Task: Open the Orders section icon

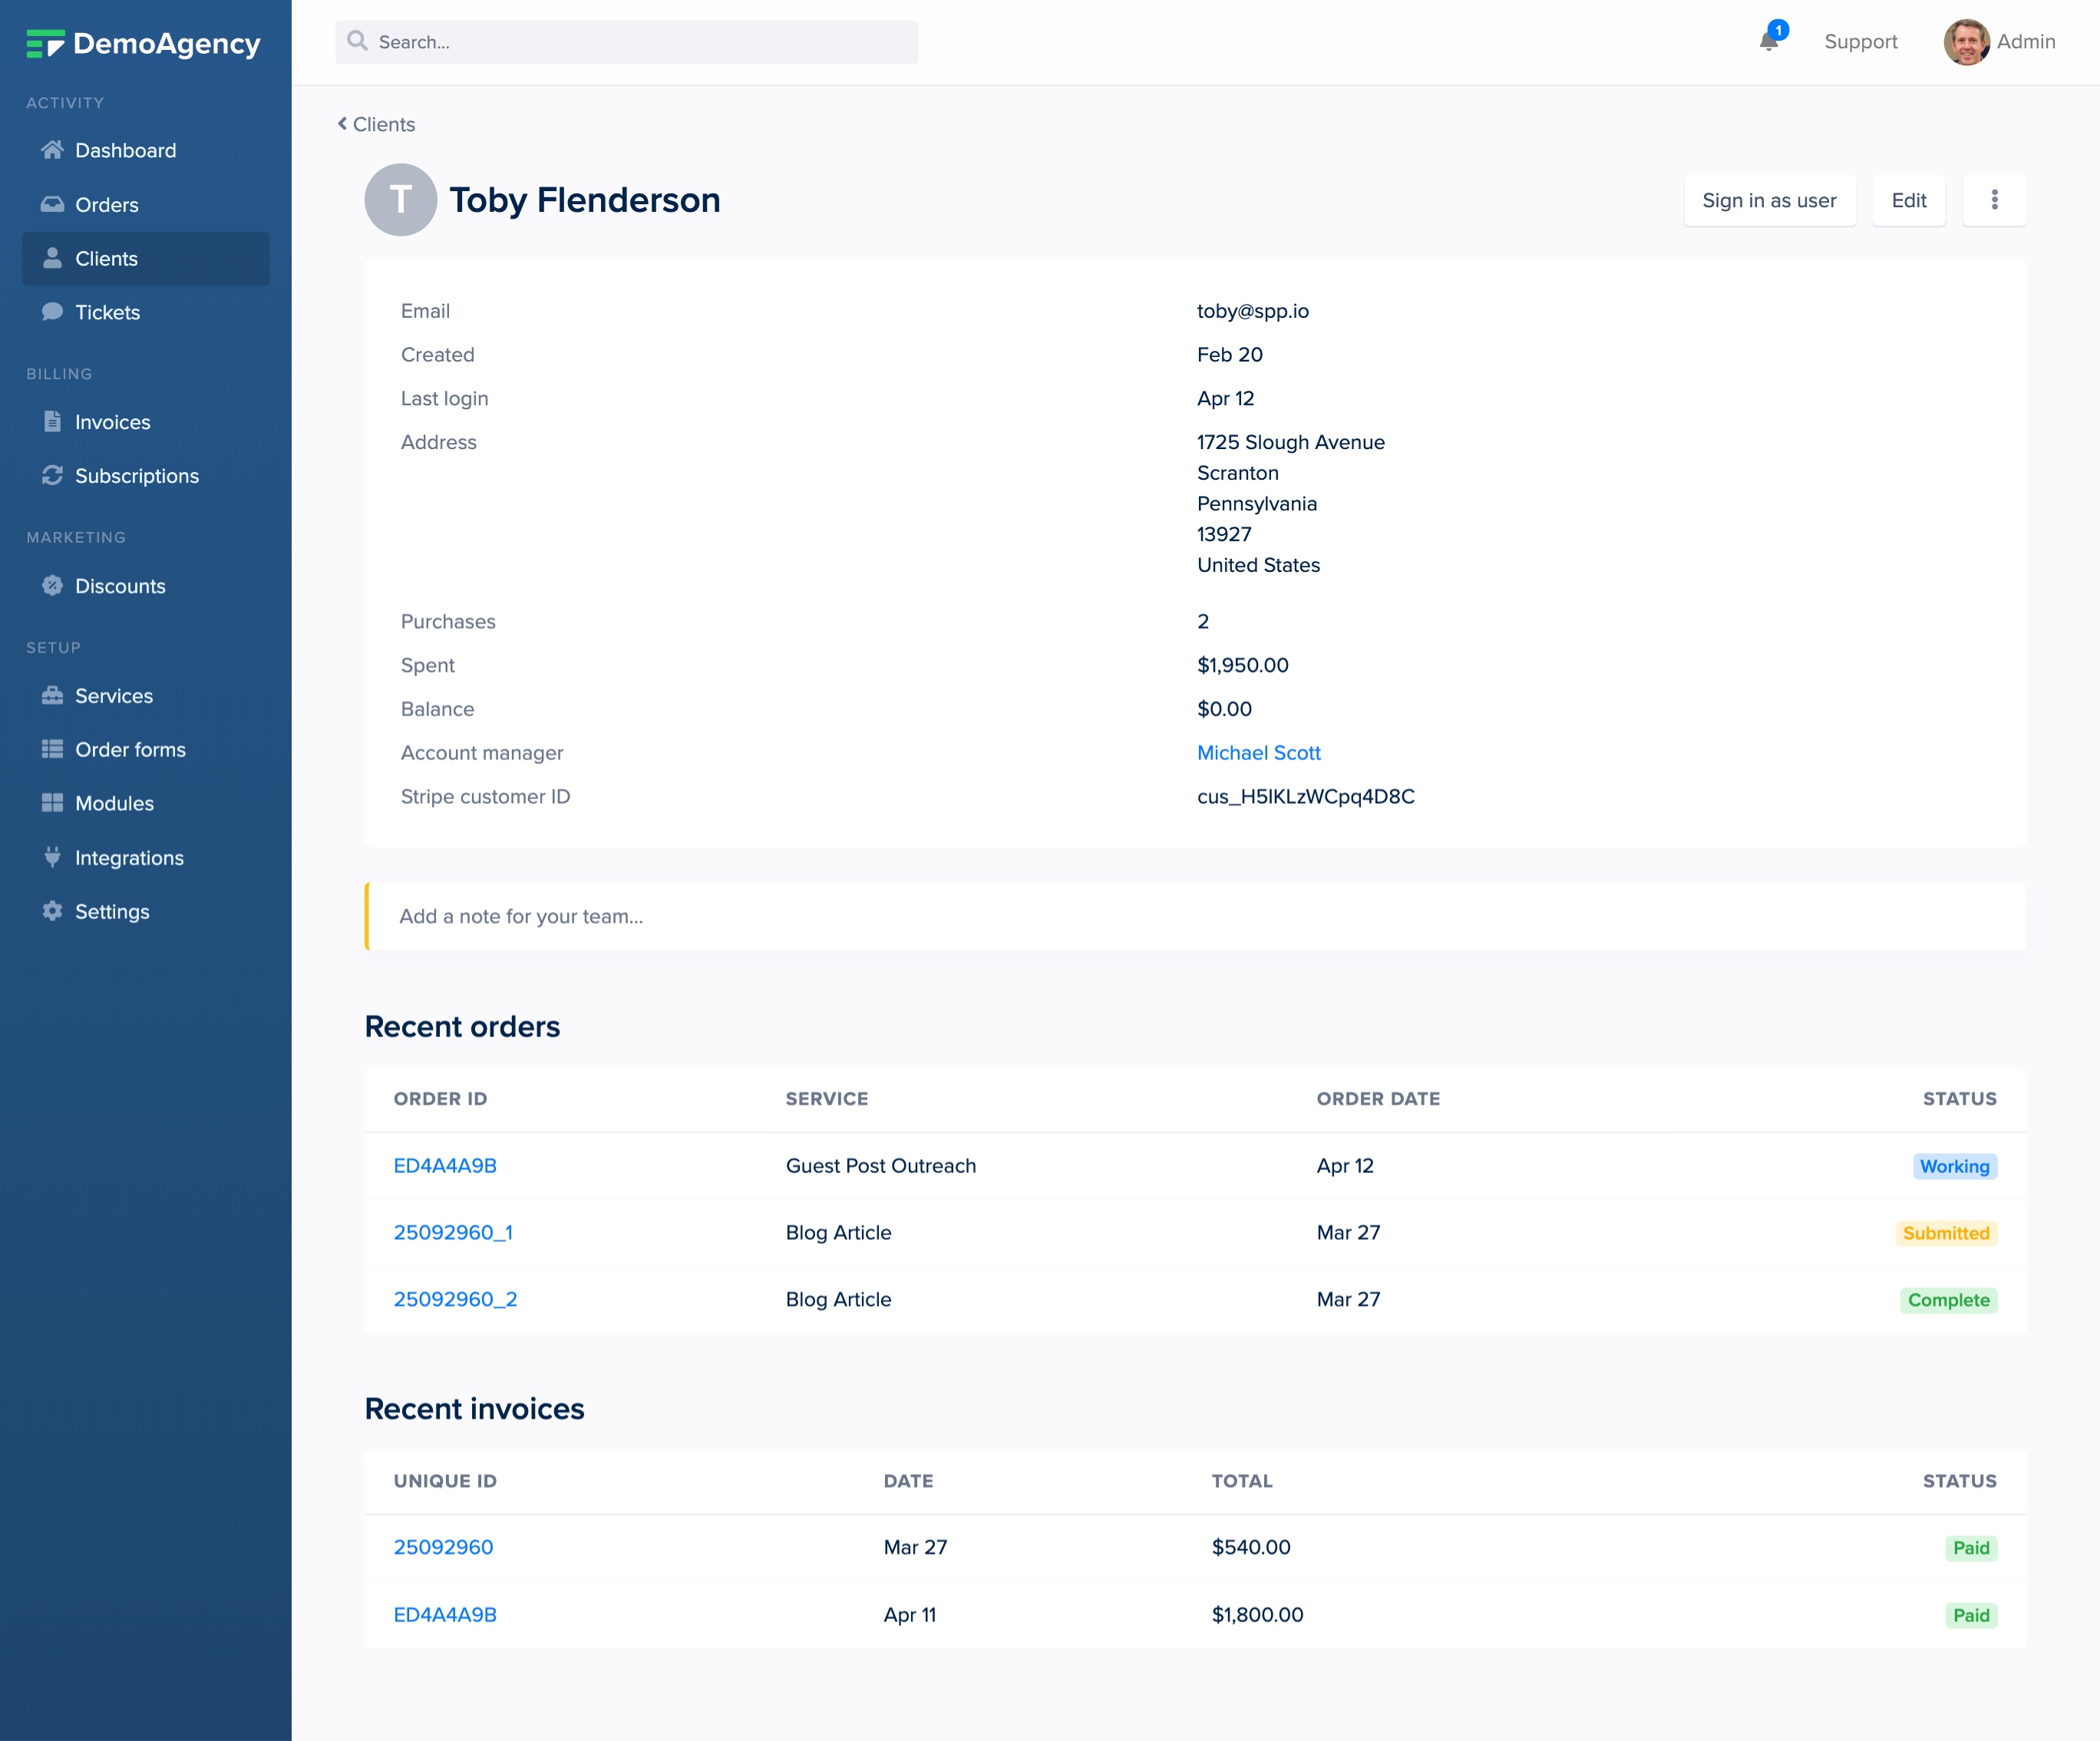Action: [x=52, y=204]
